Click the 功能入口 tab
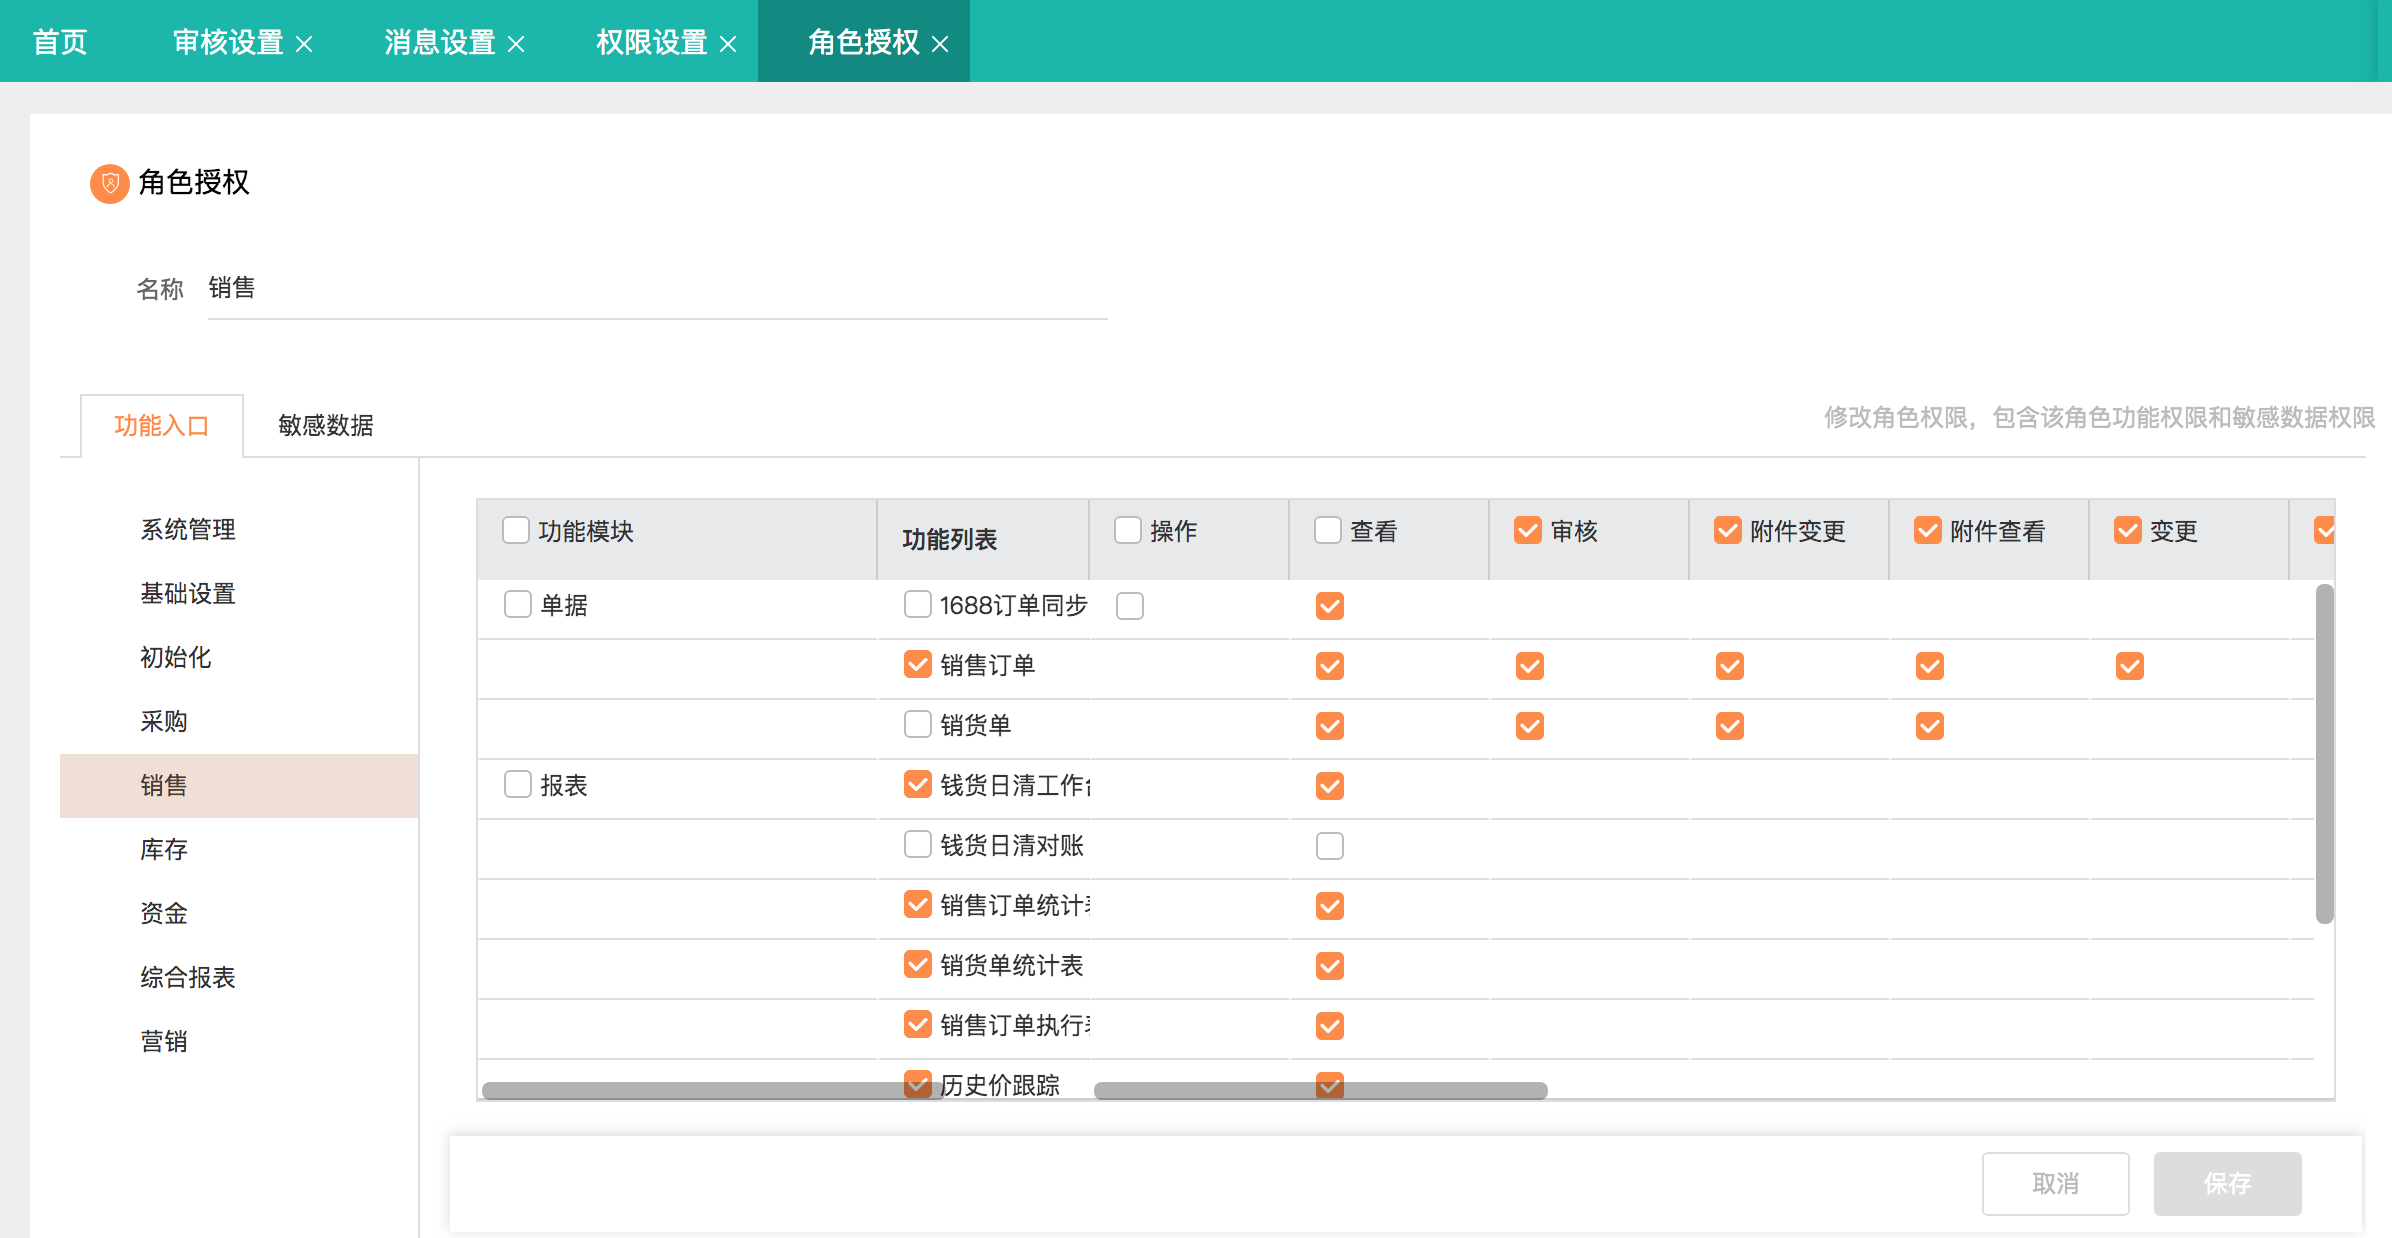Screen dimensions: 2392x1238 tap(159, 423)
